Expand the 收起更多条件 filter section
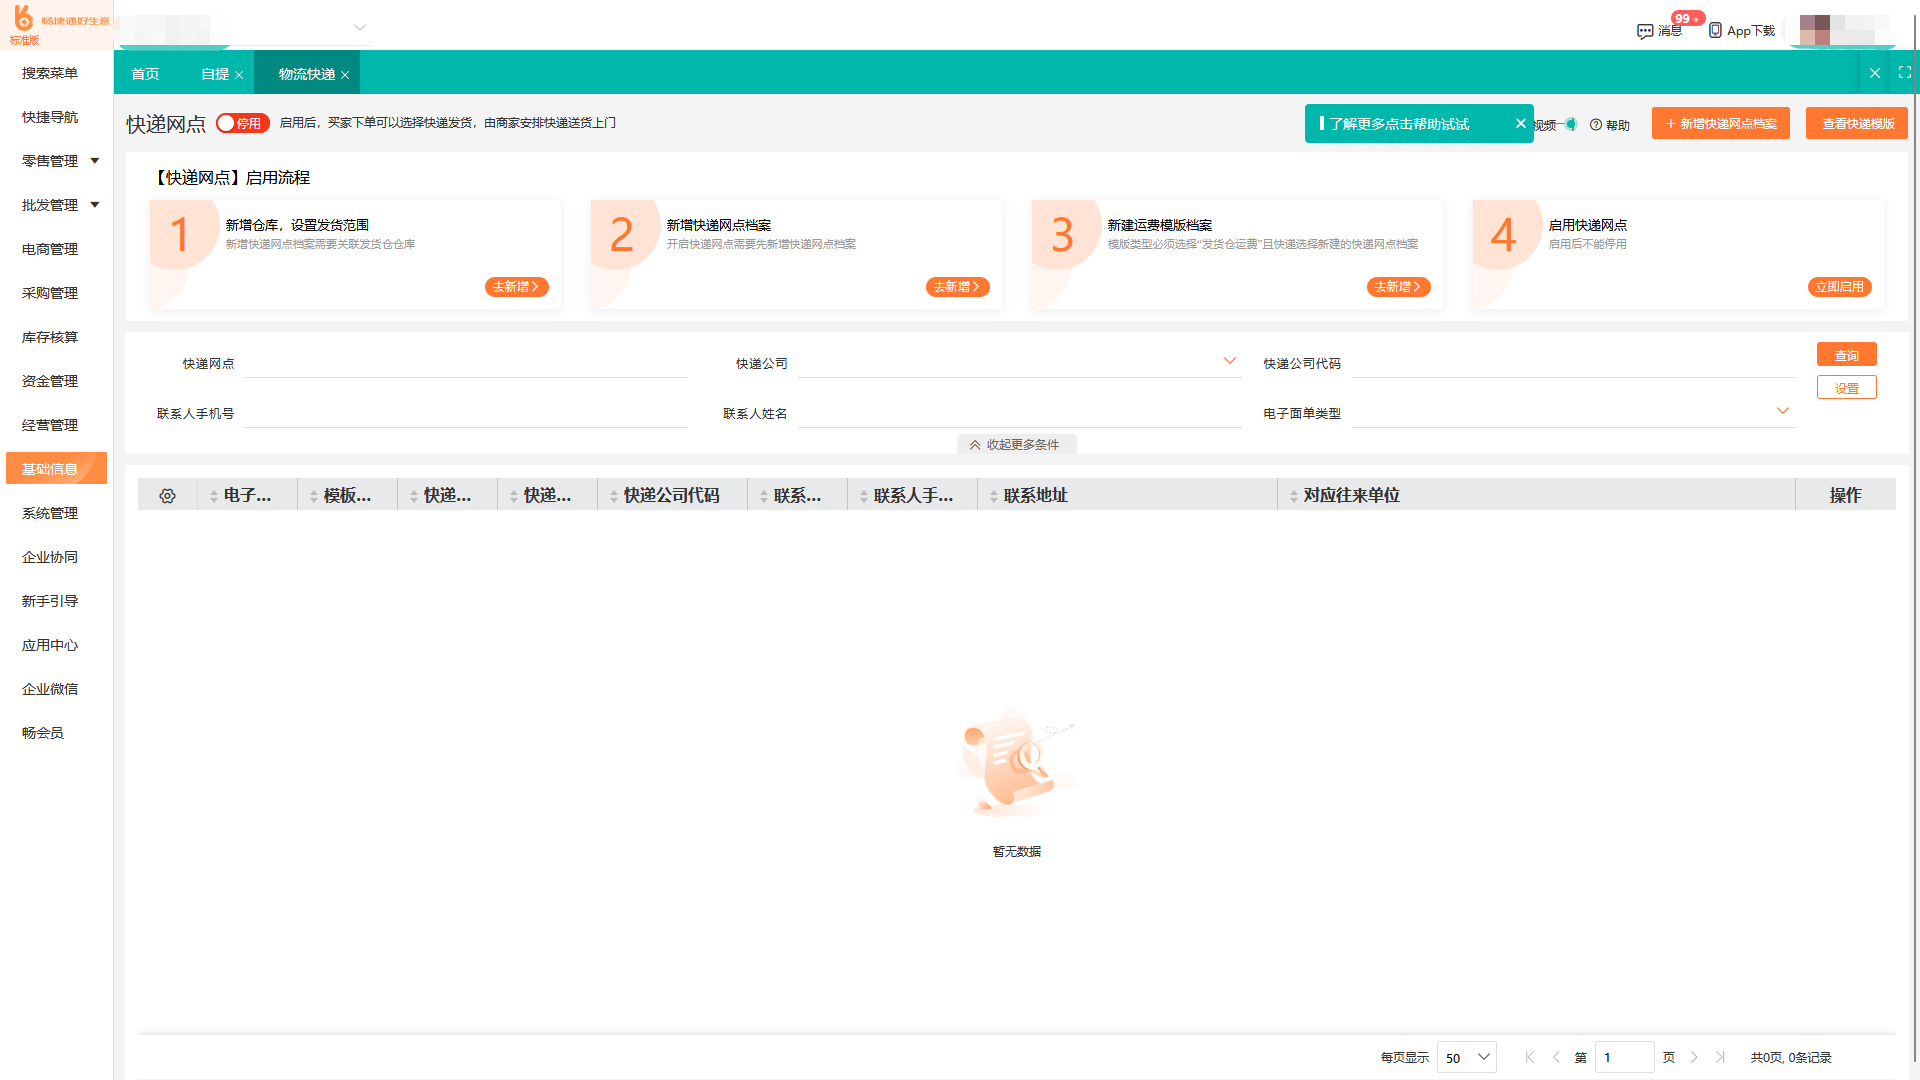 [x=1013, y=444]
